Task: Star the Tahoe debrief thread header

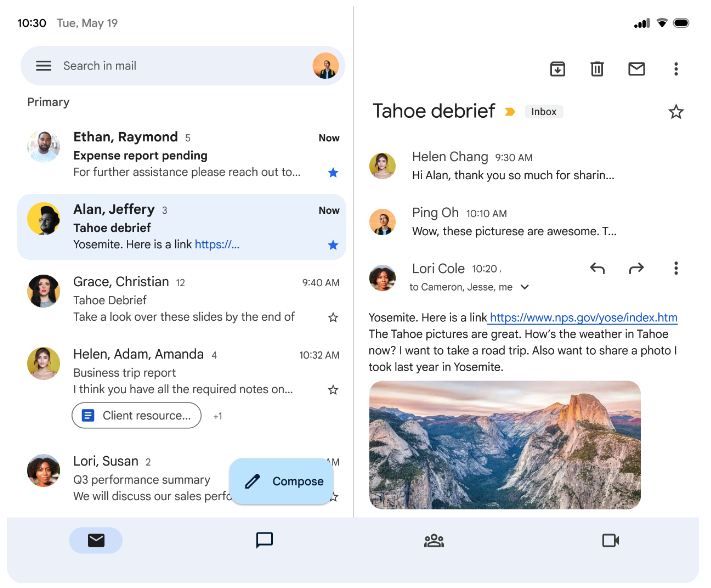Action: point(676,112)
